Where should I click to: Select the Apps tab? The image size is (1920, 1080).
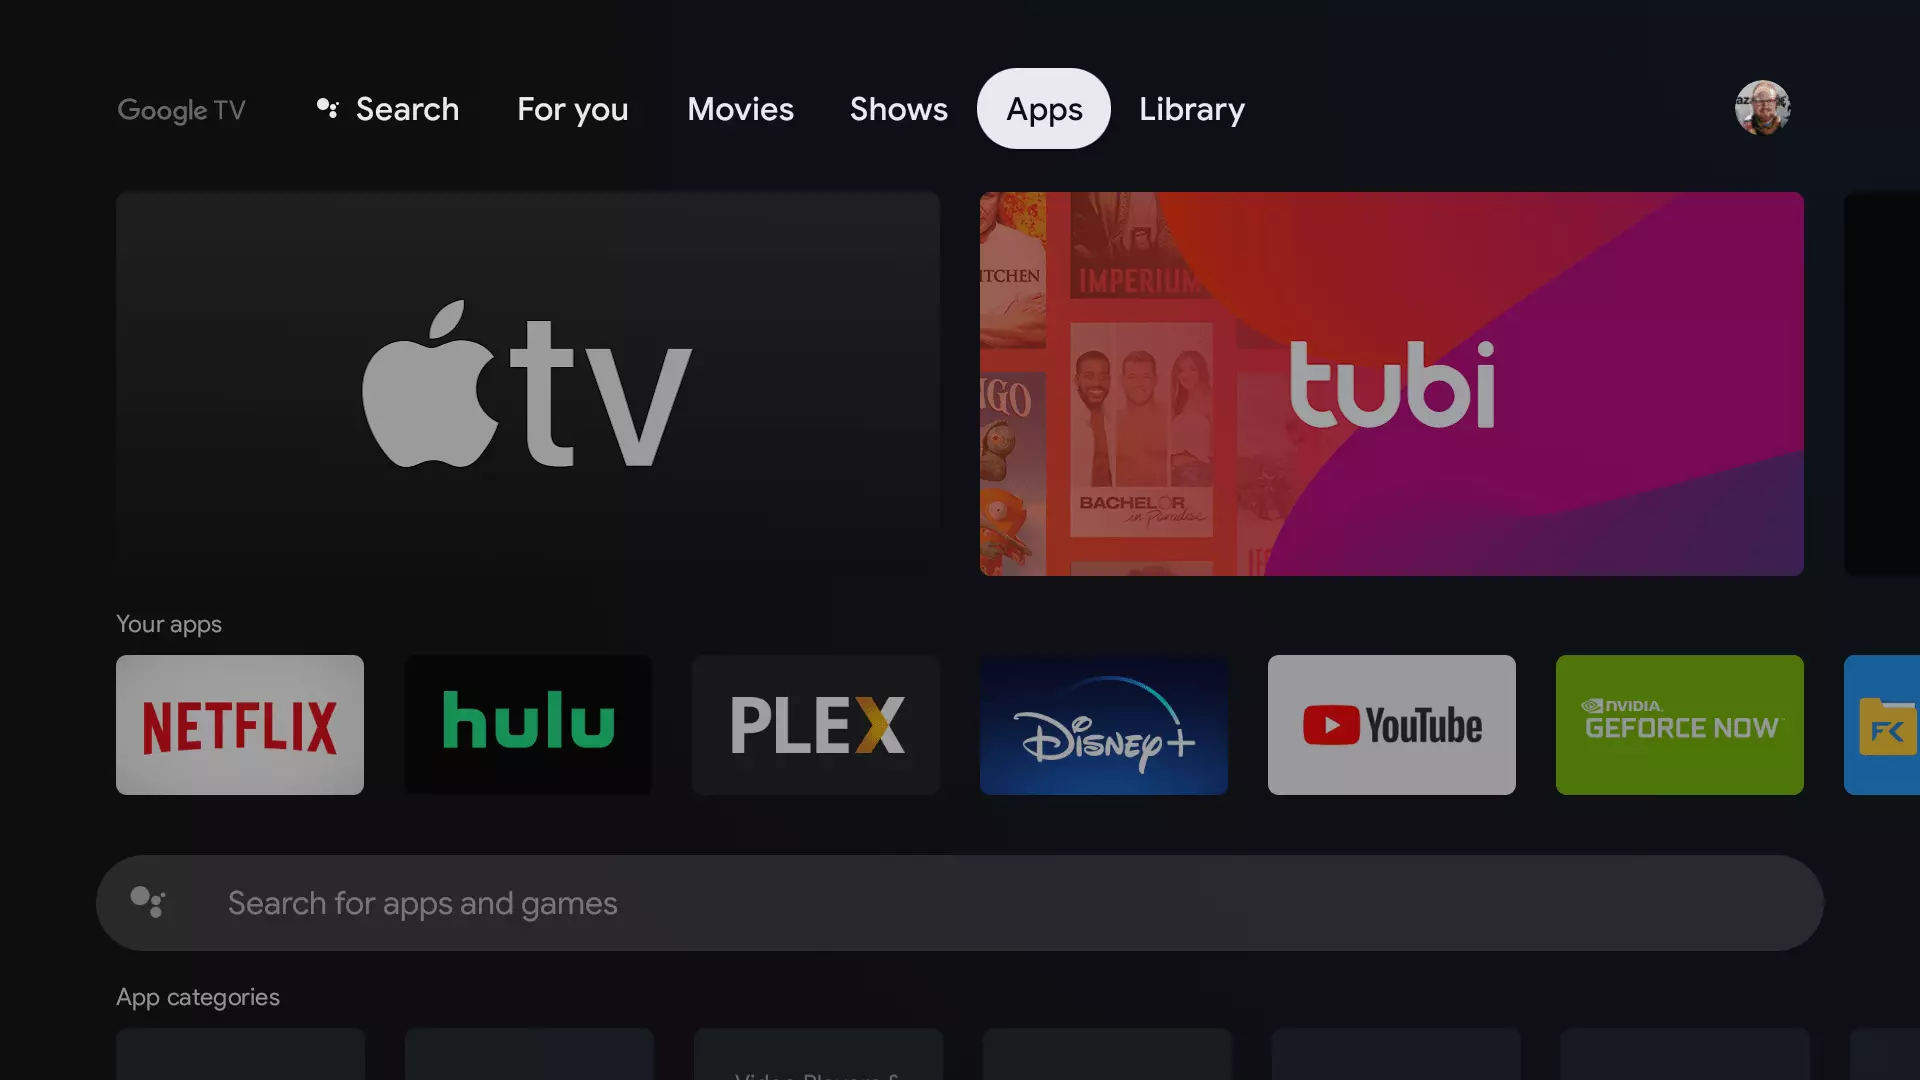1043,108
